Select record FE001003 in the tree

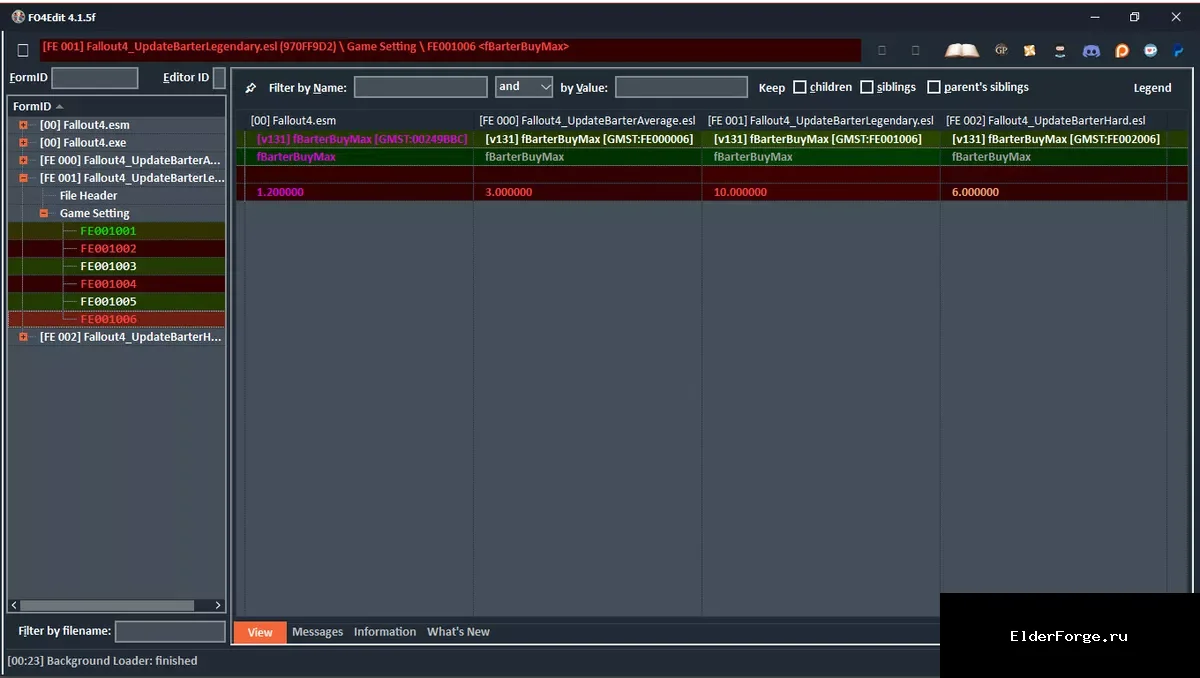coord(108,266)
